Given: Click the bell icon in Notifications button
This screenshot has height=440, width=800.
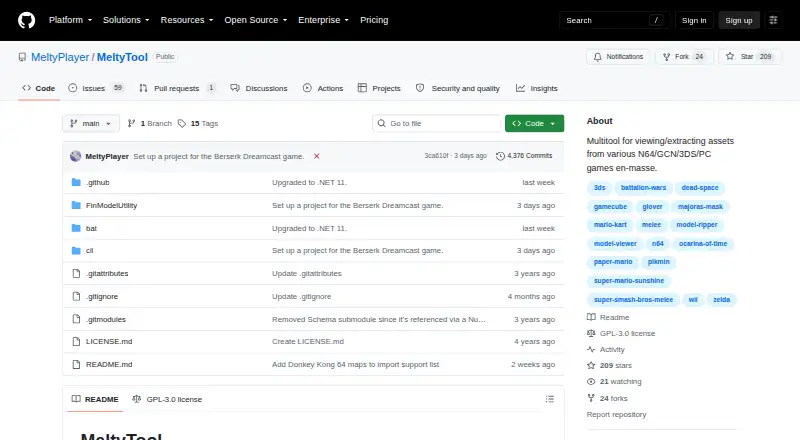Looking at the screenshot, I should pyautogui.click(x=597, y=57).
